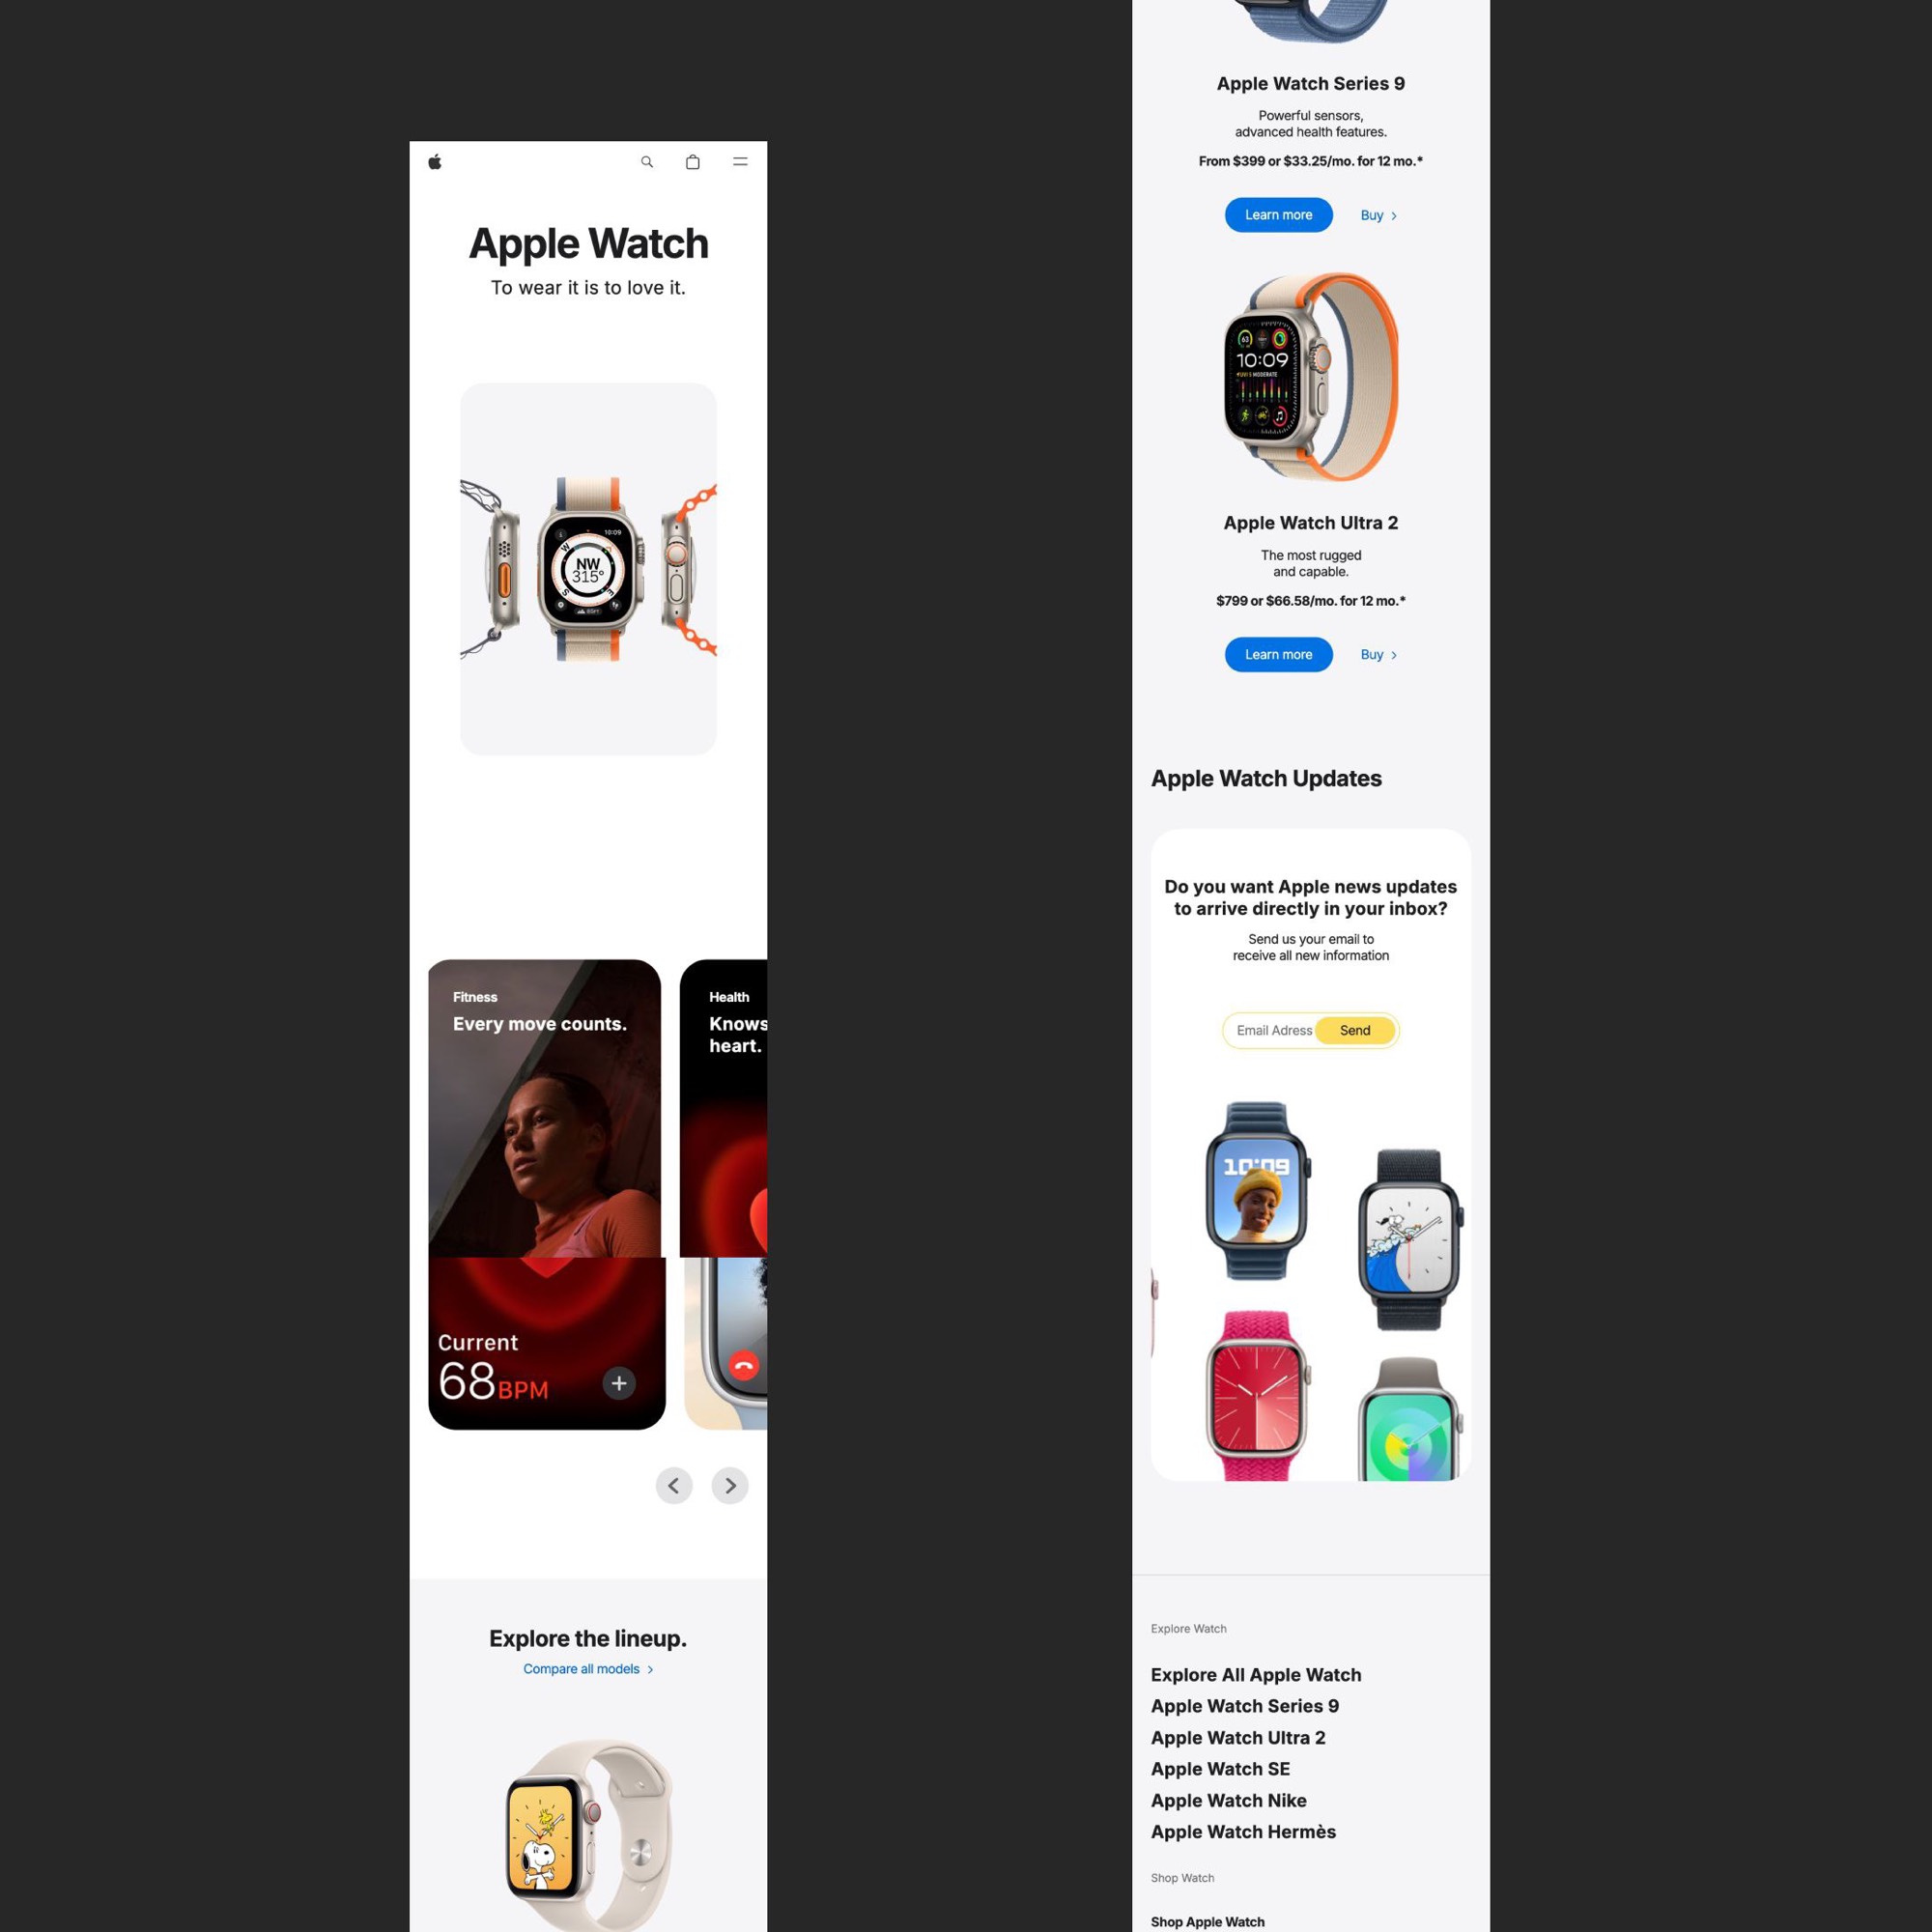
Task: Click the right arrow carousel navigation icon
Action: tap(729, 1485)
